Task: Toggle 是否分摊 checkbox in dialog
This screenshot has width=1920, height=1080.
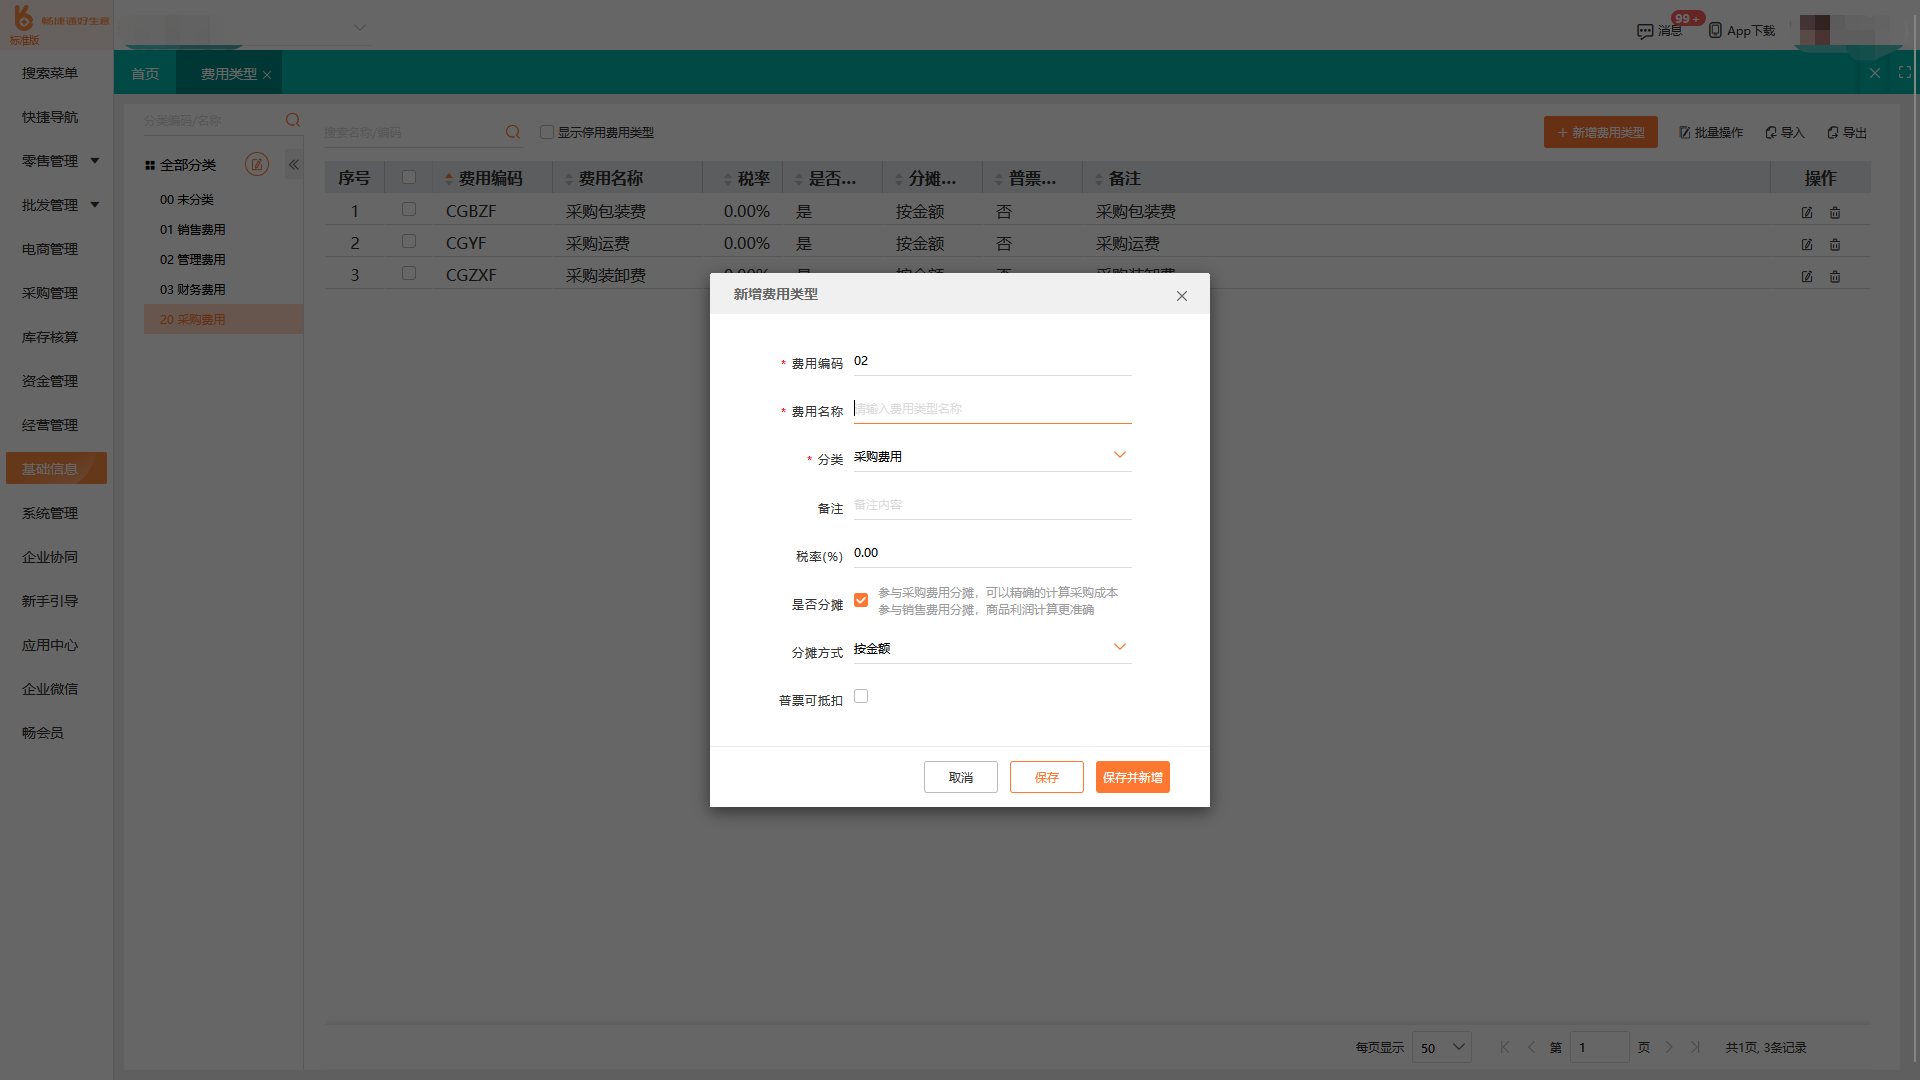Action: pos(861,600)
